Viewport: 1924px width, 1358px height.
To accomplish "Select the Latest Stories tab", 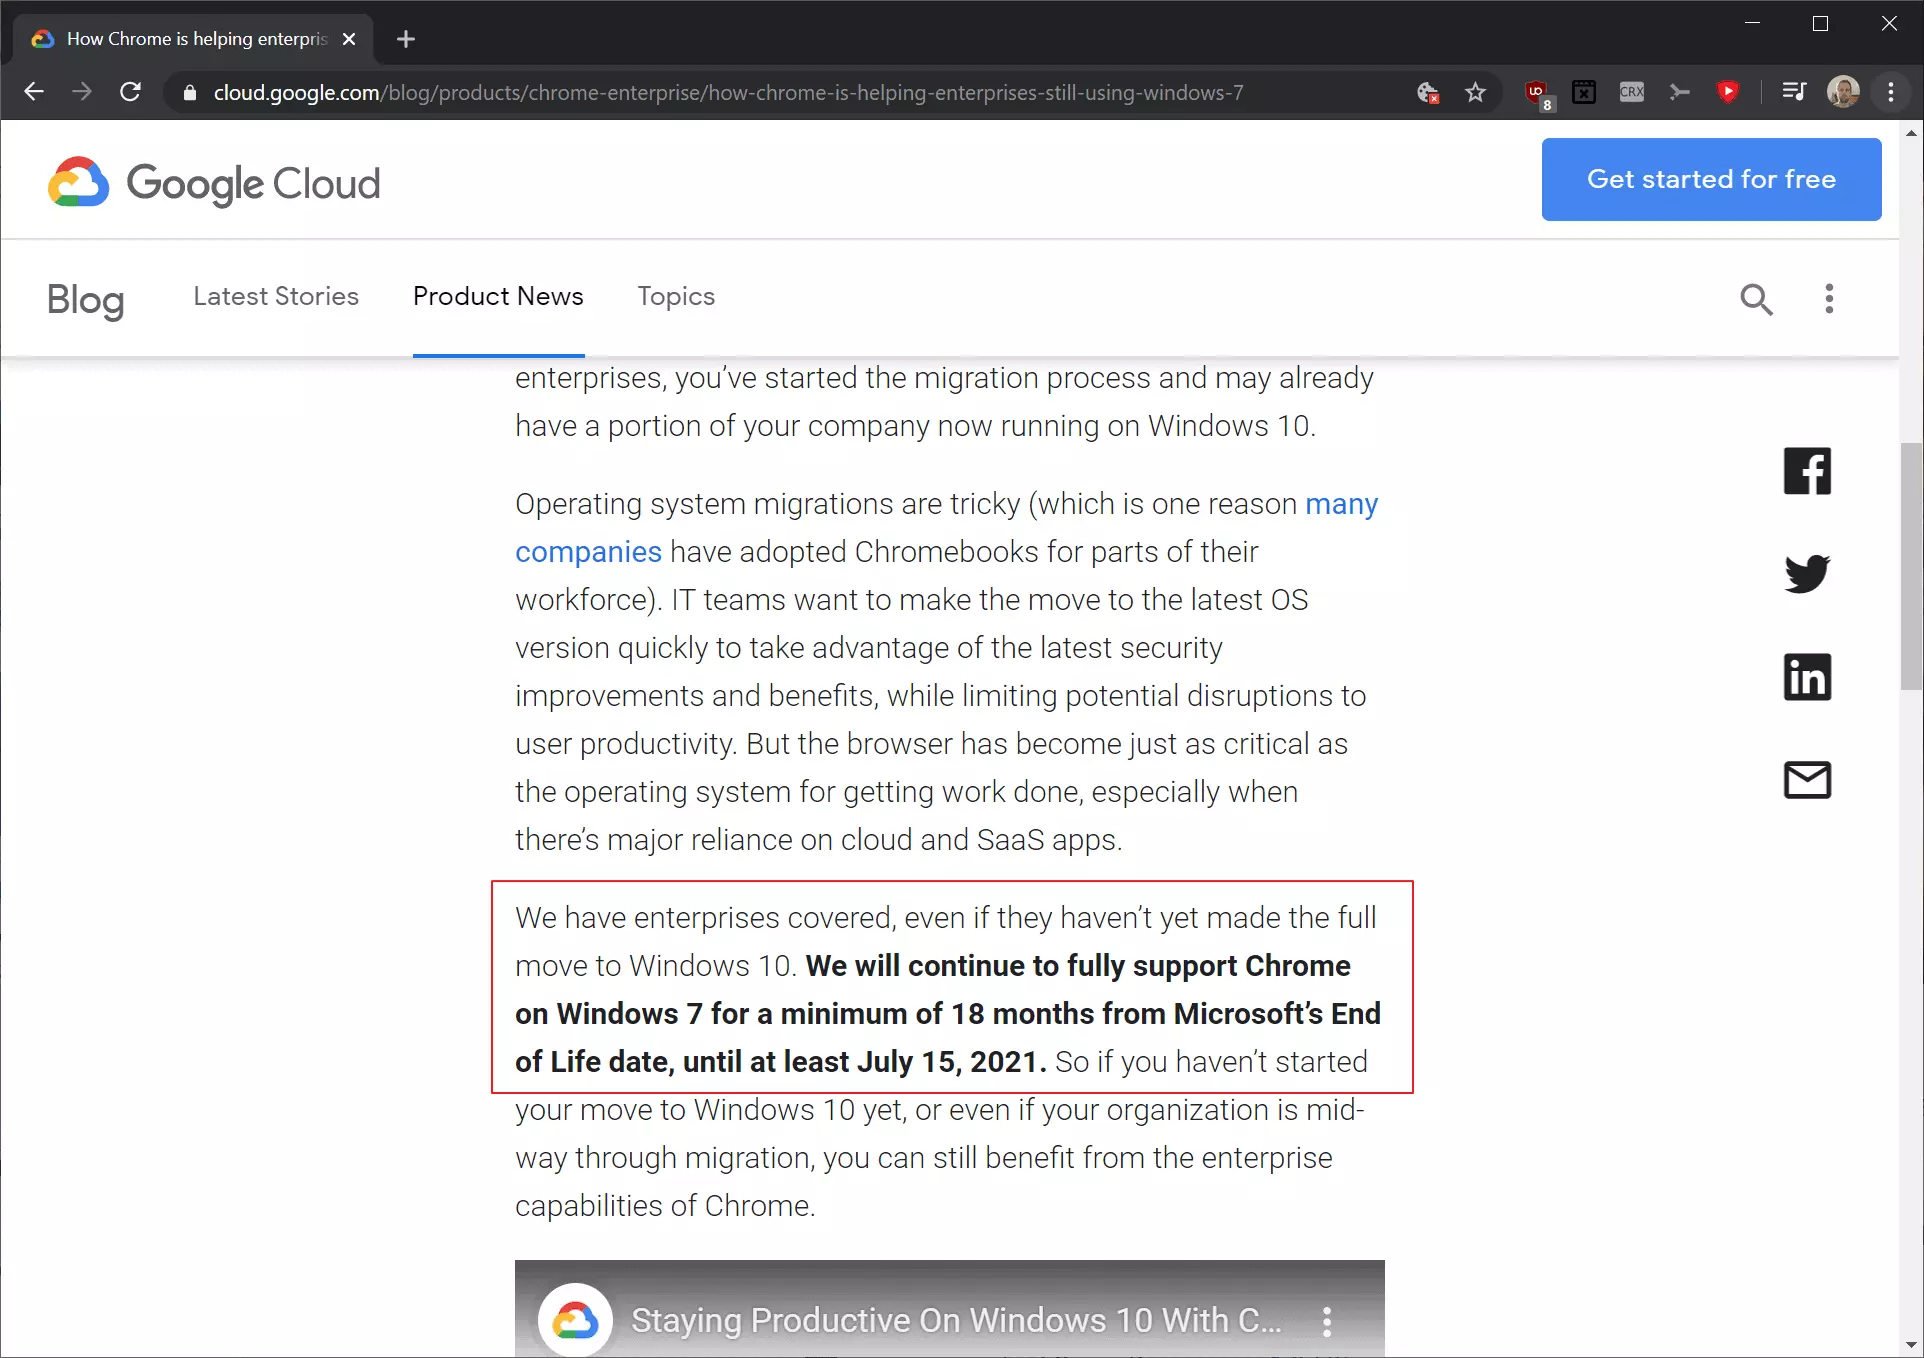I will (x=276, y=295).
